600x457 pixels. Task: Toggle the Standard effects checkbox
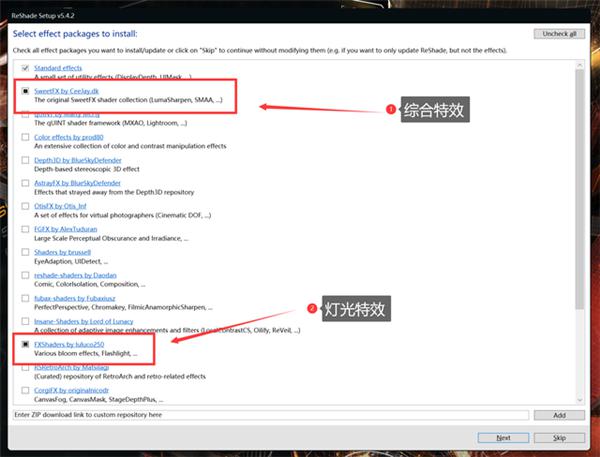tap(25, 67)
